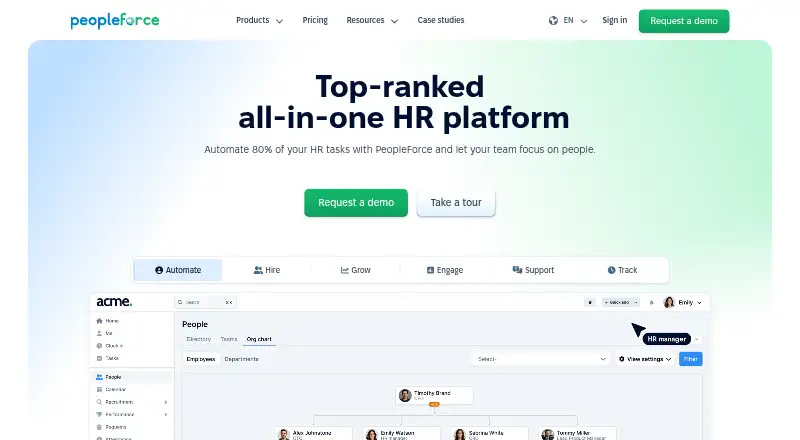Go to the Pricing page
This screenshot has width=800, height=440.
[x=315, y=20]
